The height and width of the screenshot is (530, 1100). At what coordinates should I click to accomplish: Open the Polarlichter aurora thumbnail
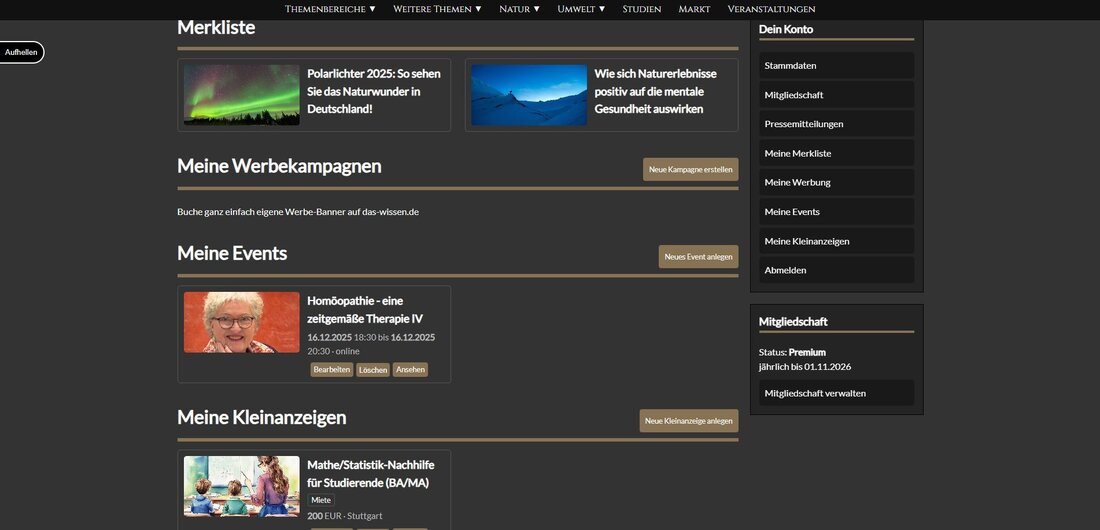click(241, 95)
